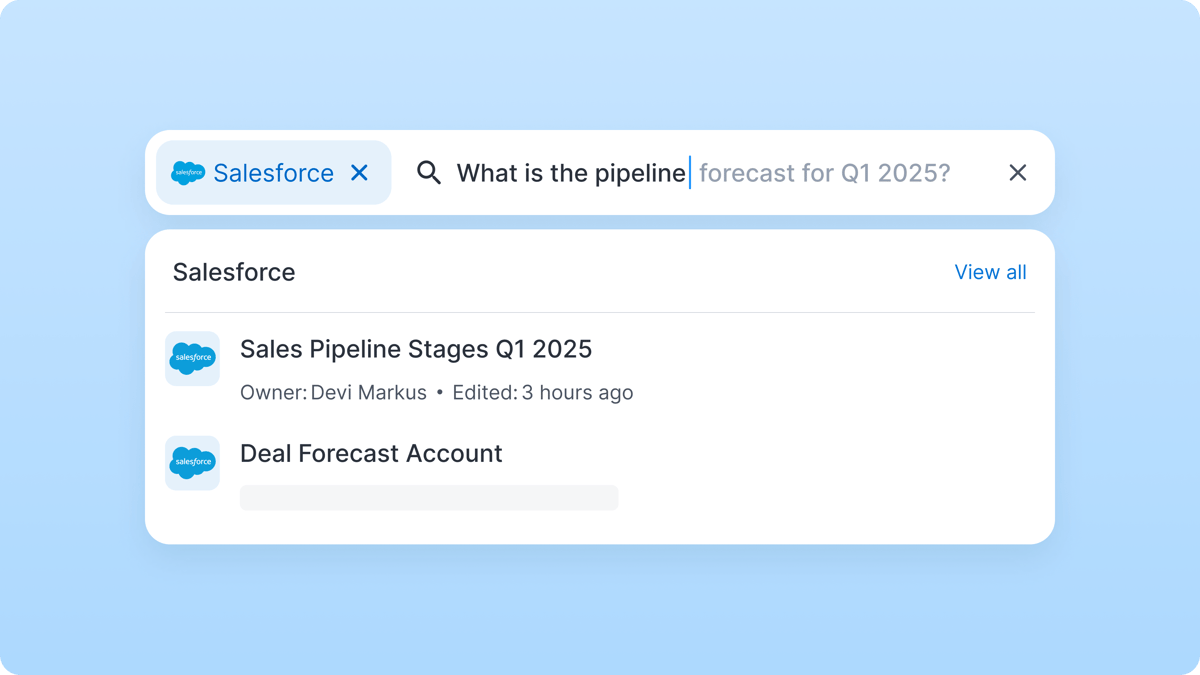Click the Salesforce icon beside Sales Pipeline Stages

[192, 358]
